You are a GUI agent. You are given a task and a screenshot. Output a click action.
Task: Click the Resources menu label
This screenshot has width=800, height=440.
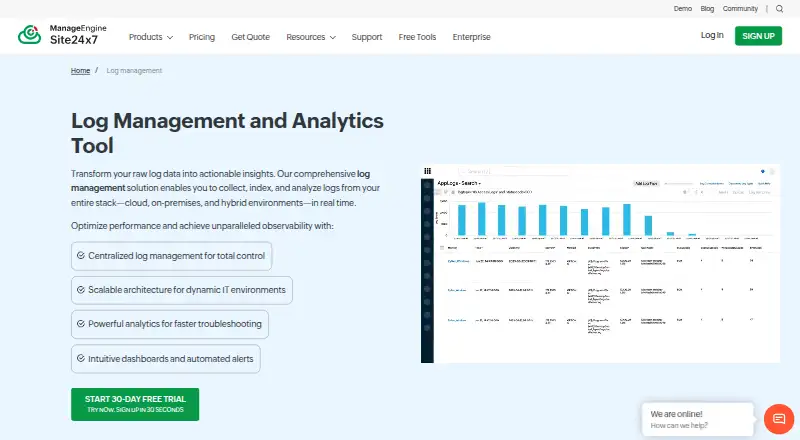(x=306, y=37)
